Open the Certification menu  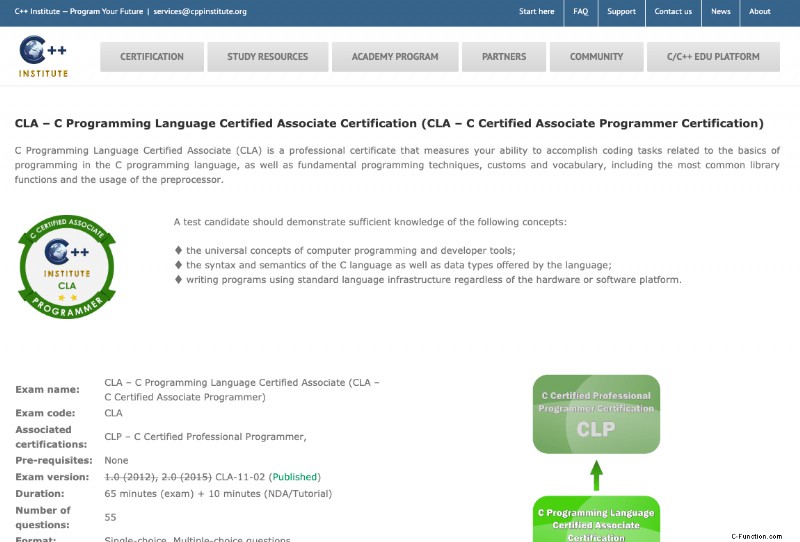point(152,57)
